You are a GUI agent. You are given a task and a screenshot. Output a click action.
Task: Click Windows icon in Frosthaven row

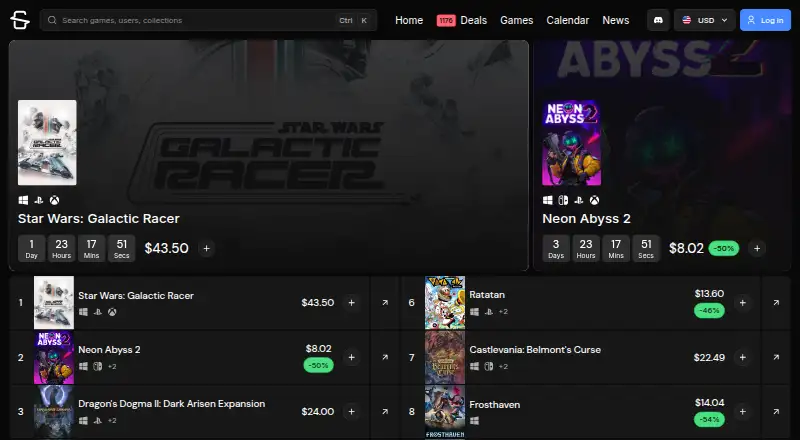coord(474,421)
